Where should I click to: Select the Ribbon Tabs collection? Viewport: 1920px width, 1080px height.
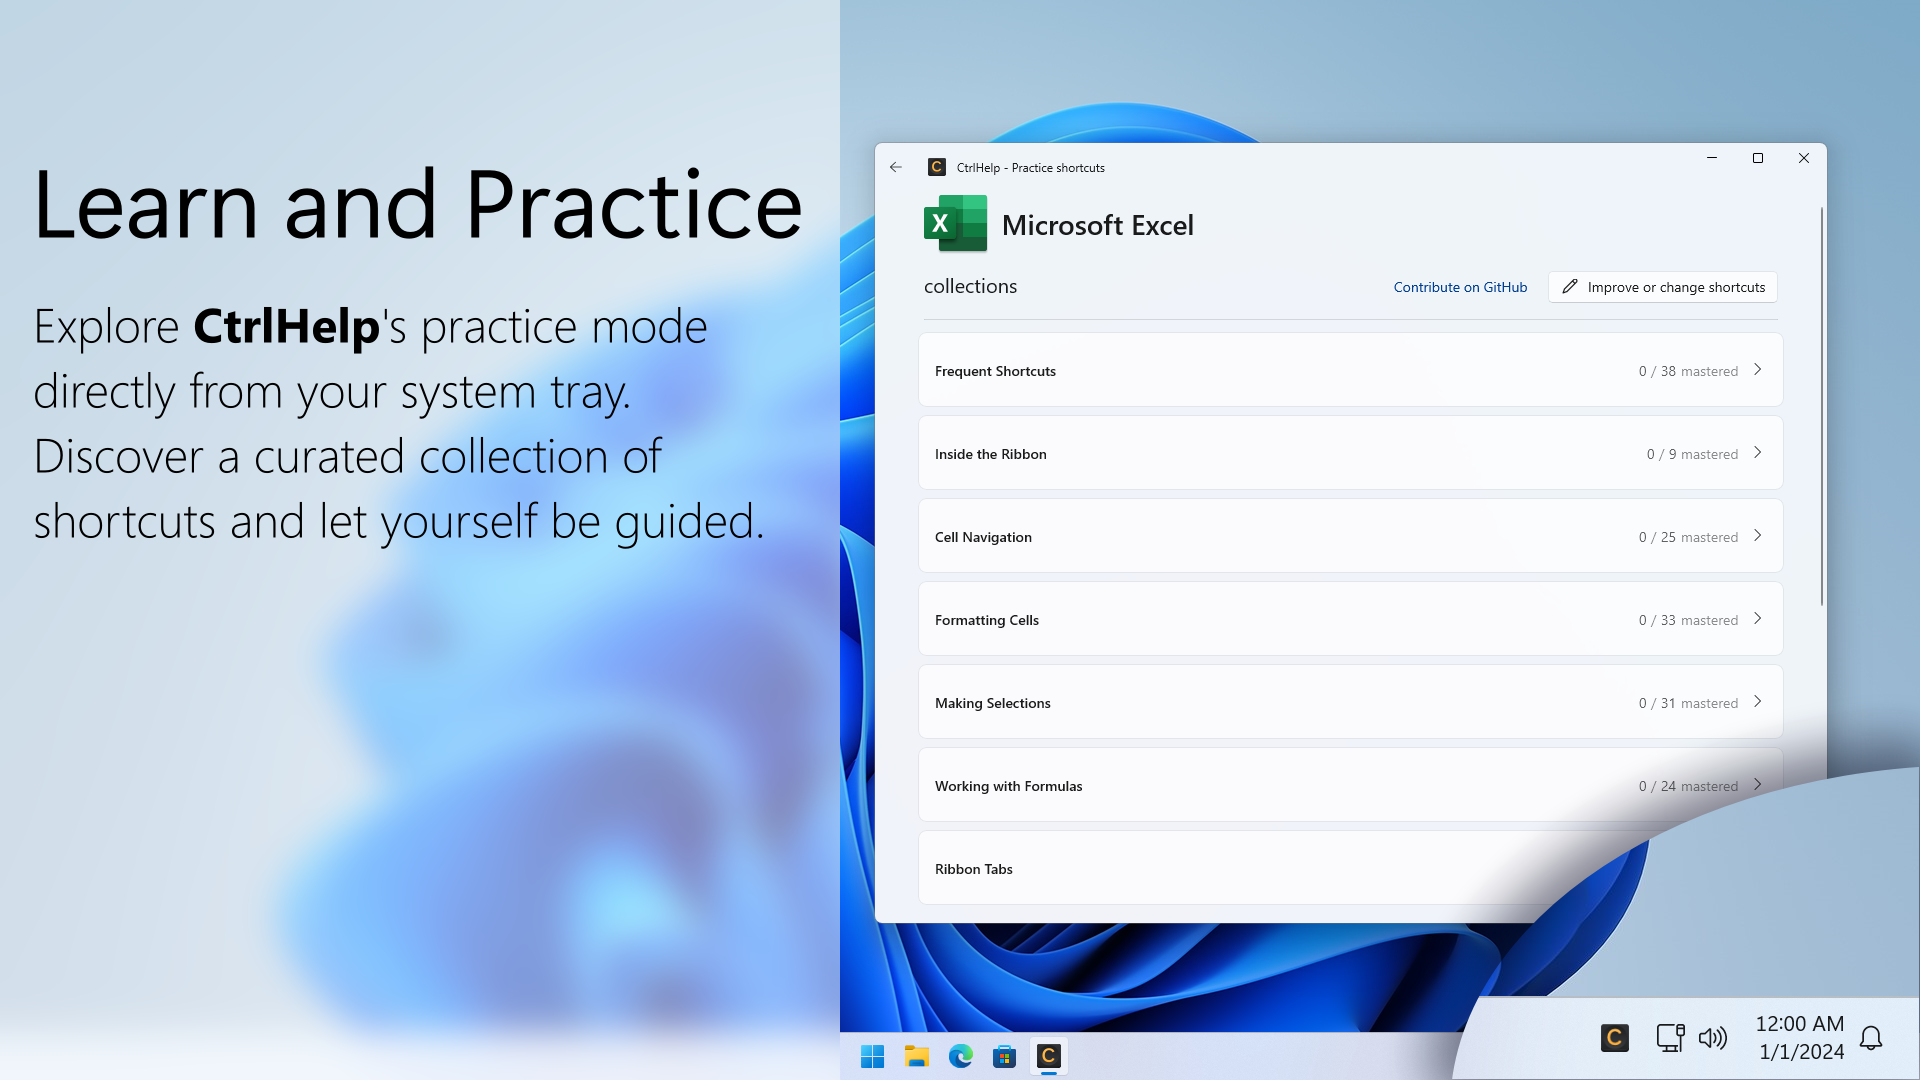(1350, 869)
